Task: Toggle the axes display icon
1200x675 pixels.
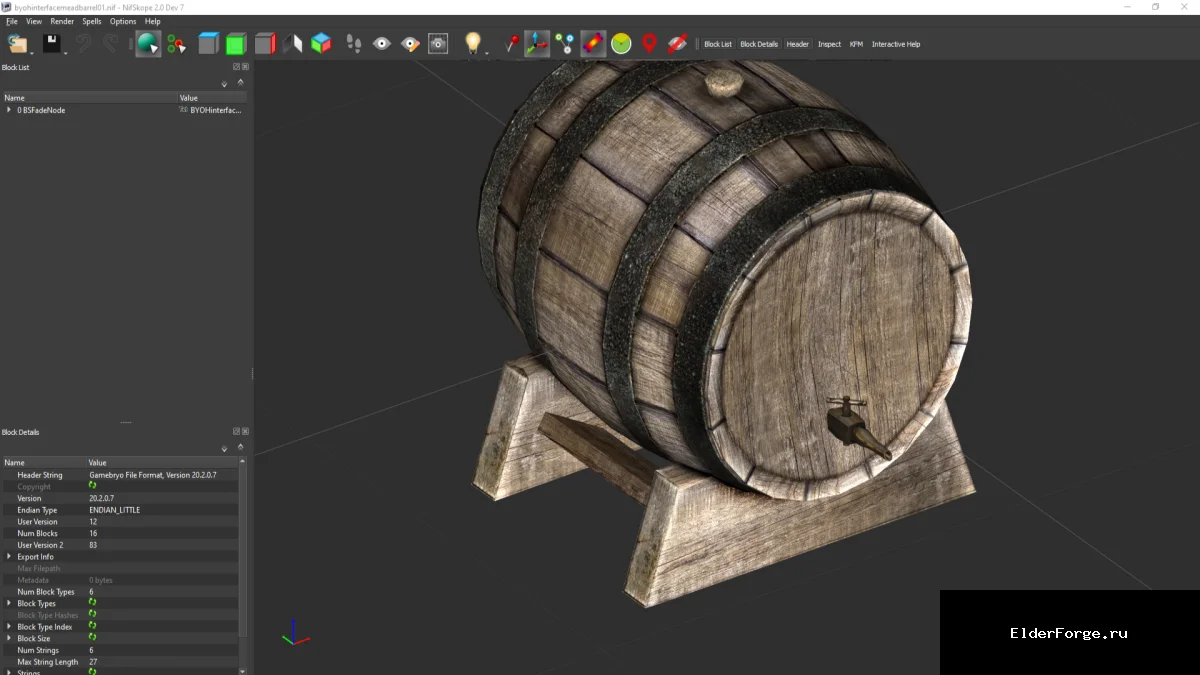Action: [x=537, y=44]
